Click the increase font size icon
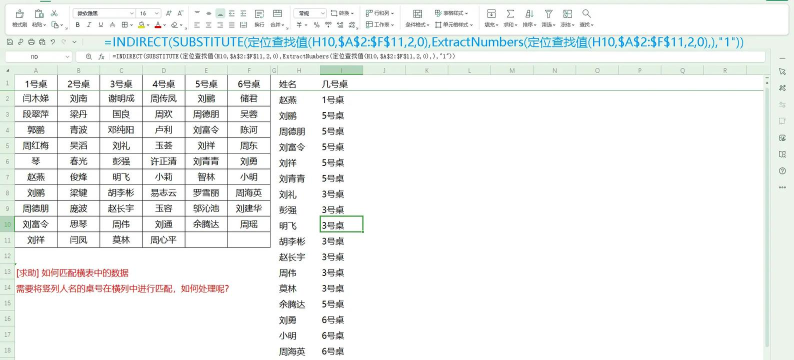Screen dimensions: 794x360 pos(169,13)
